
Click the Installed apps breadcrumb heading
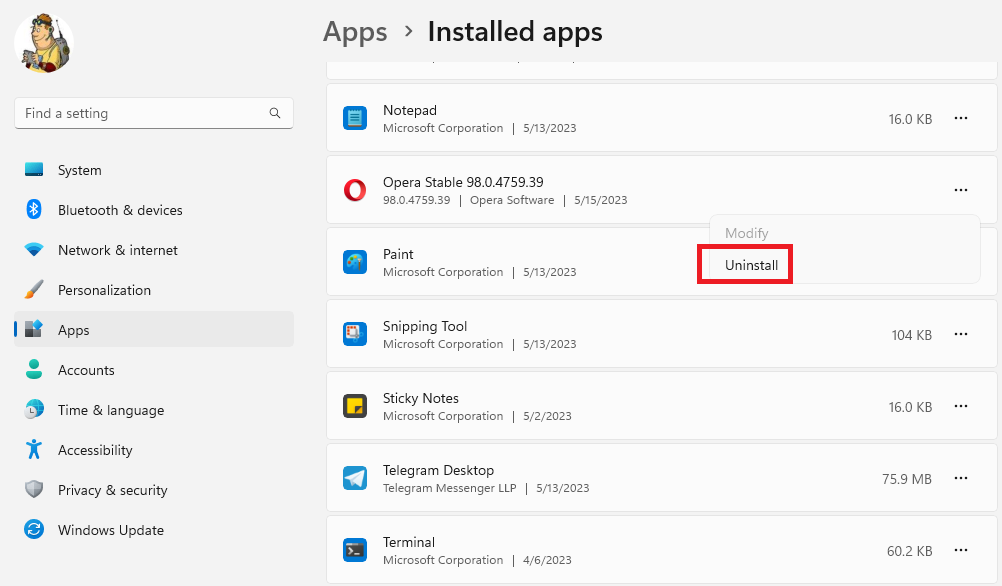(x=515, y=32)
